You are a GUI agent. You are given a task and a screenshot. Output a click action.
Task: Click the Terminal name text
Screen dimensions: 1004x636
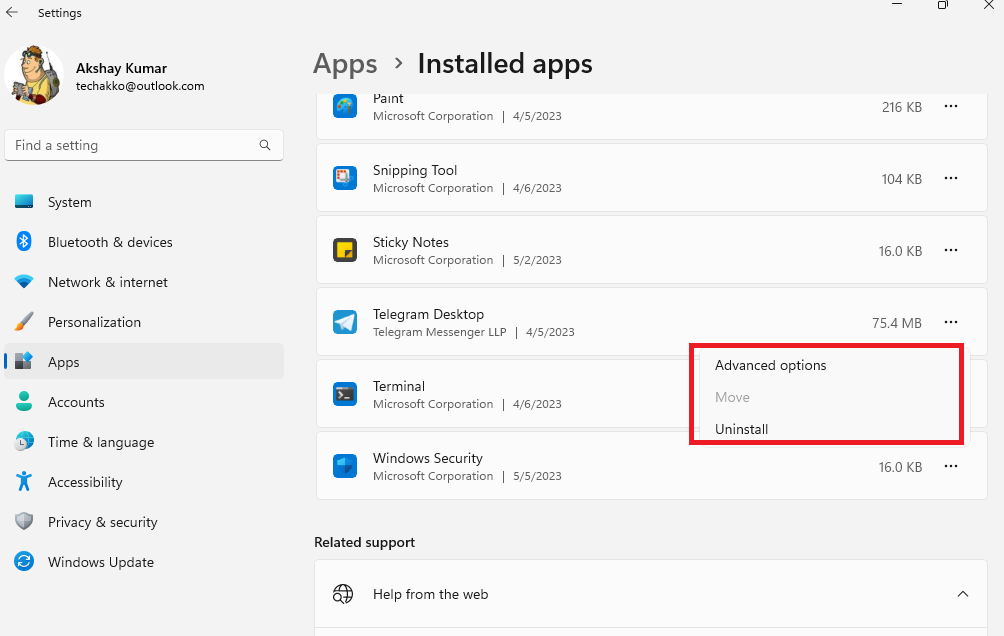pyautogui.click(x=399, y=386)
